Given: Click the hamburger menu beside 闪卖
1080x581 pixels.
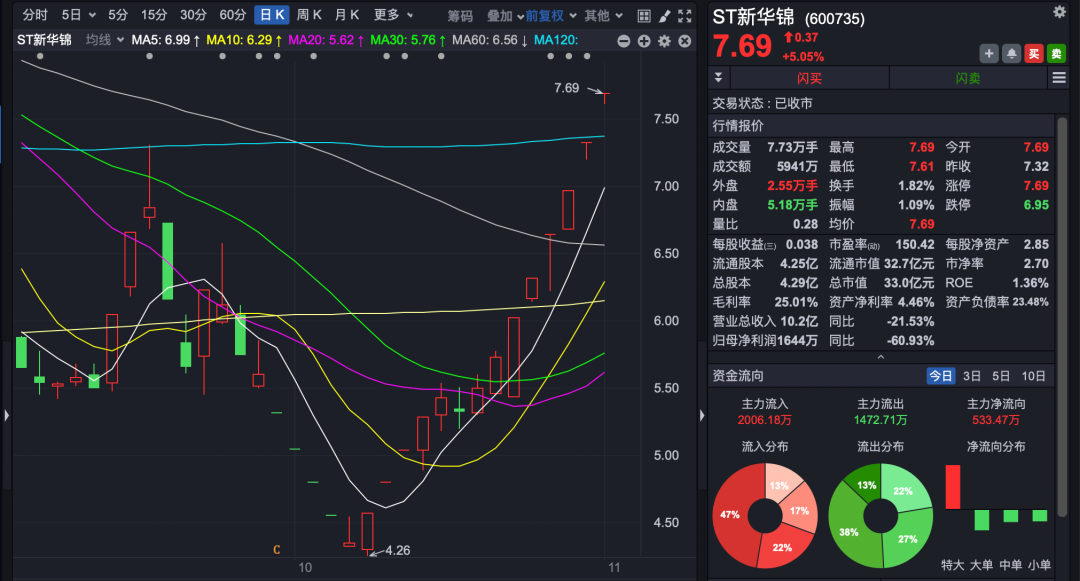Looking at the screenshot, I should click(1059, 77).
